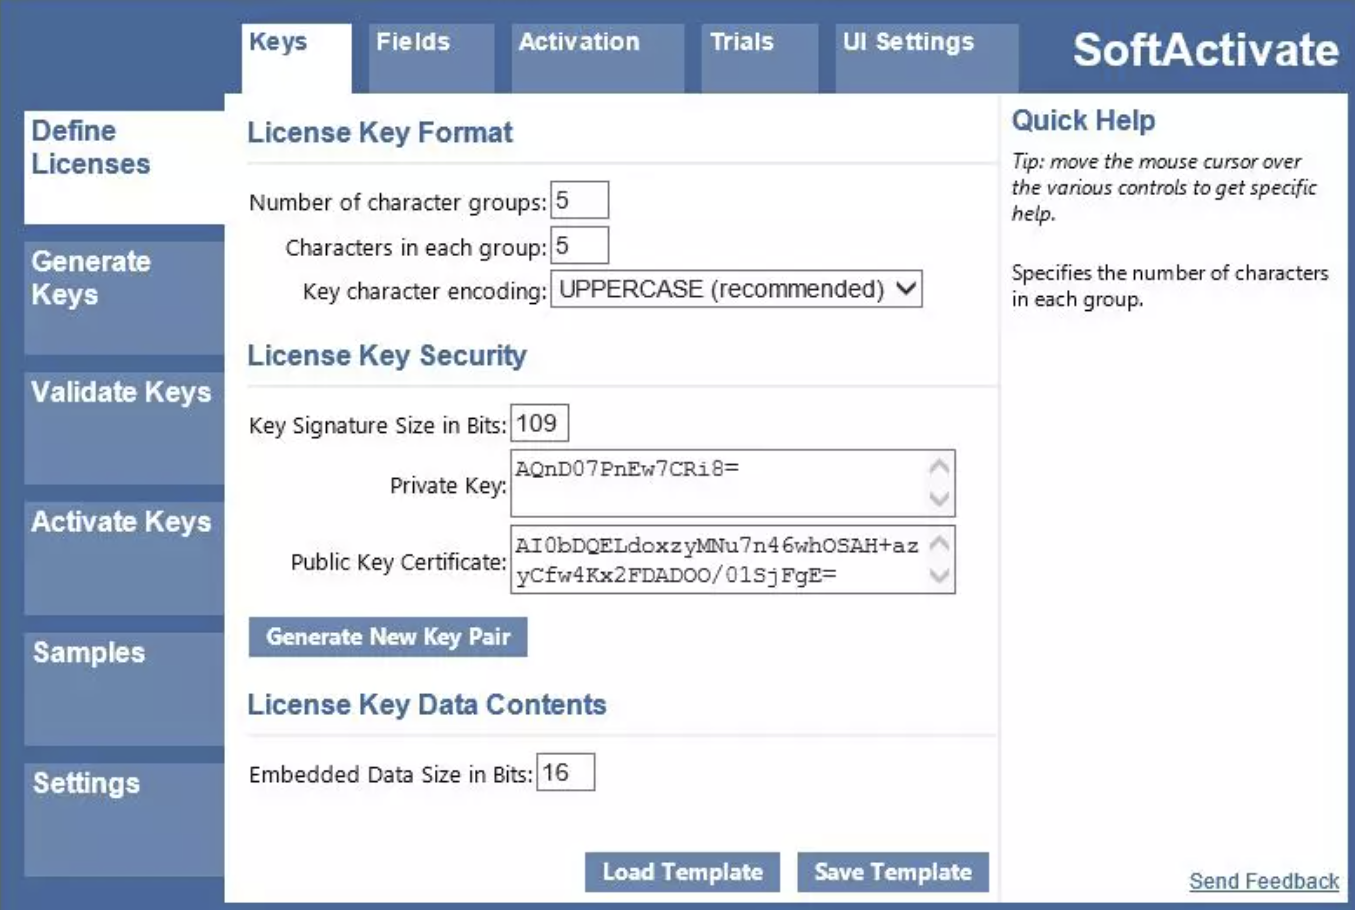Click the Key Signature Size in Bits field
Viewport: 1355px width, 910px height.
click(539, 423)
